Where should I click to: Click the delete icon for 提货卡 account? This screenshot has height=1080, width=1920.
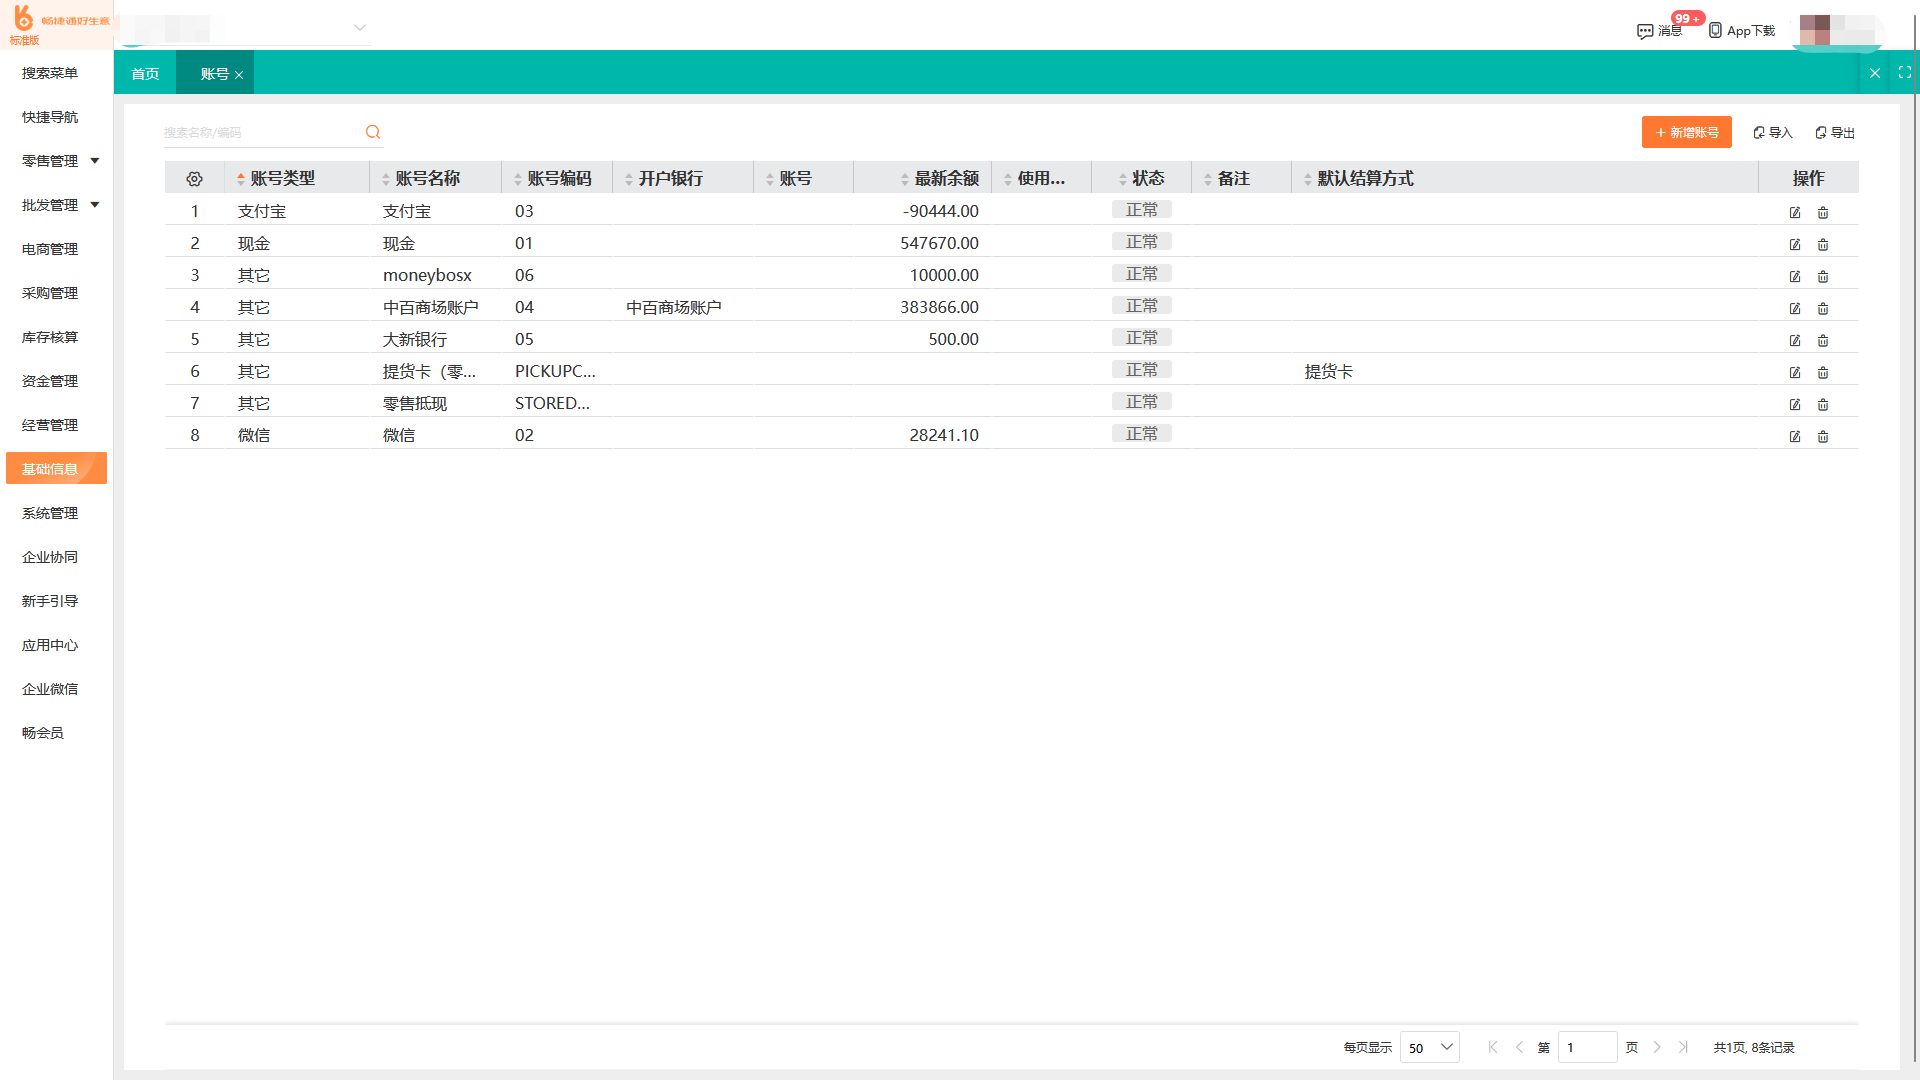(x=1824, y=371)
